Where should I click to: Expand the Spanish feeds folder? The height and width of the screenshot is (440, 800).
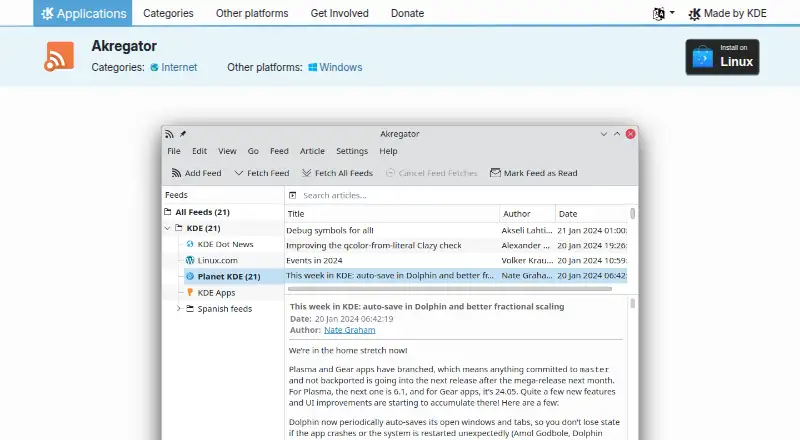coord(179,308)
